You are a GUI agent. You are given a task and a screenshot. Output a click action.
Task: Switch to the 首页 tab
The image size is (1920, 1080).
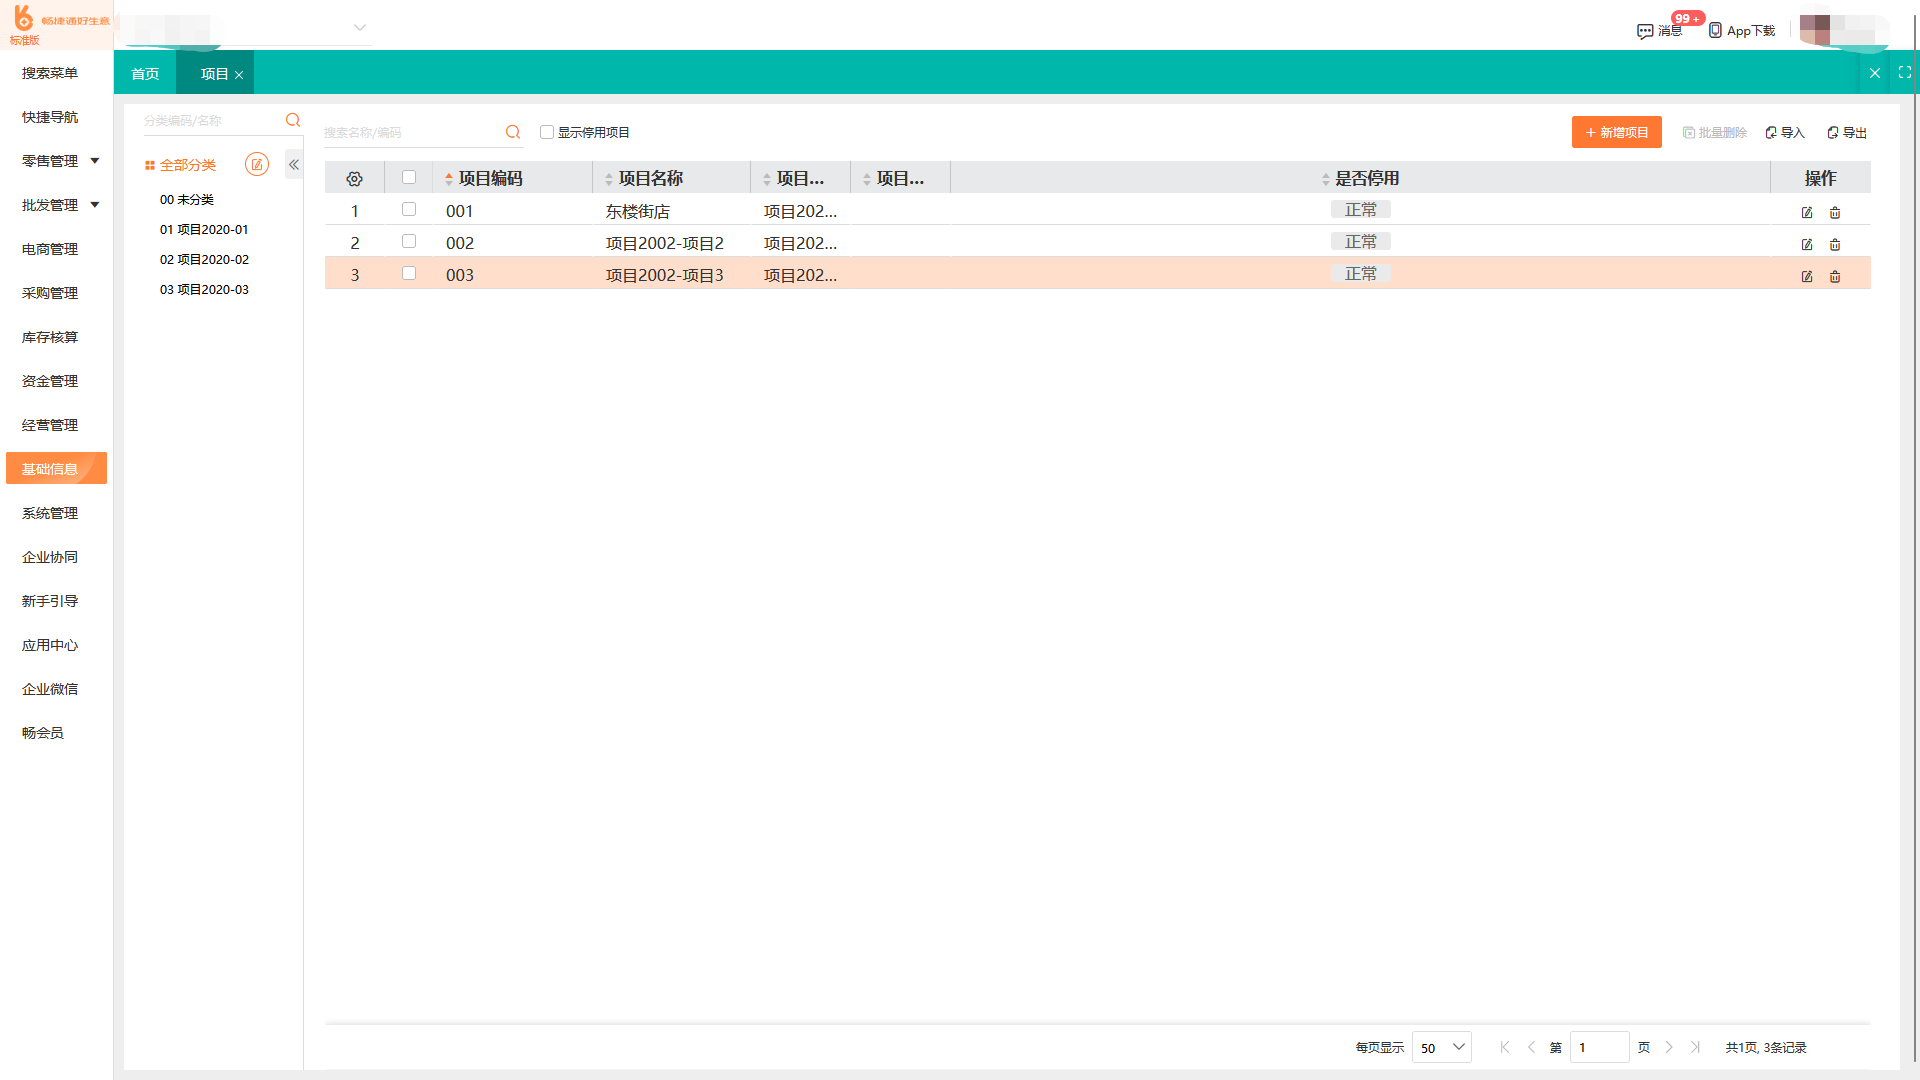tap(145, 73)
